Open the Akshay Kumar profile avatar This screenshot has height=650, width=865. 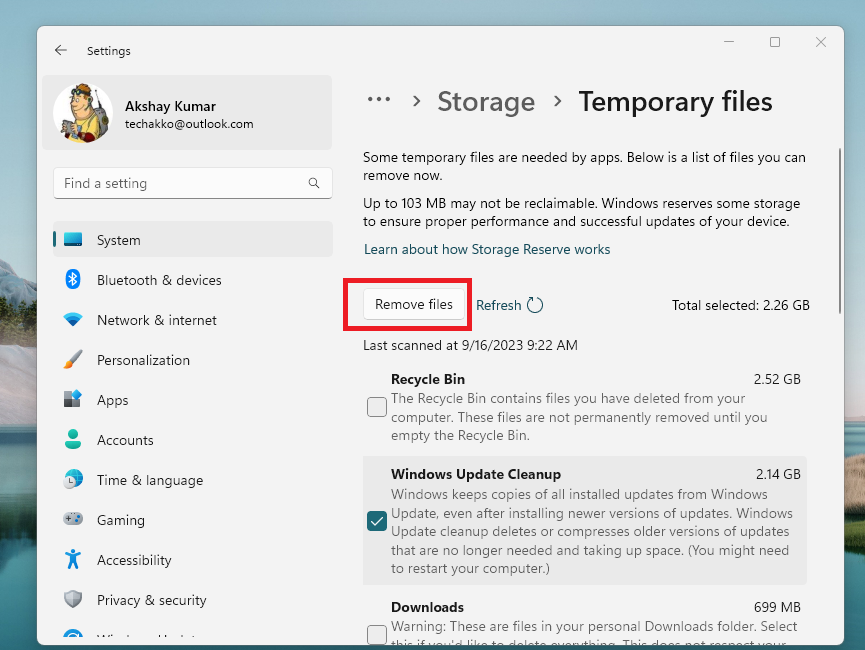click(x=83, y=113)
